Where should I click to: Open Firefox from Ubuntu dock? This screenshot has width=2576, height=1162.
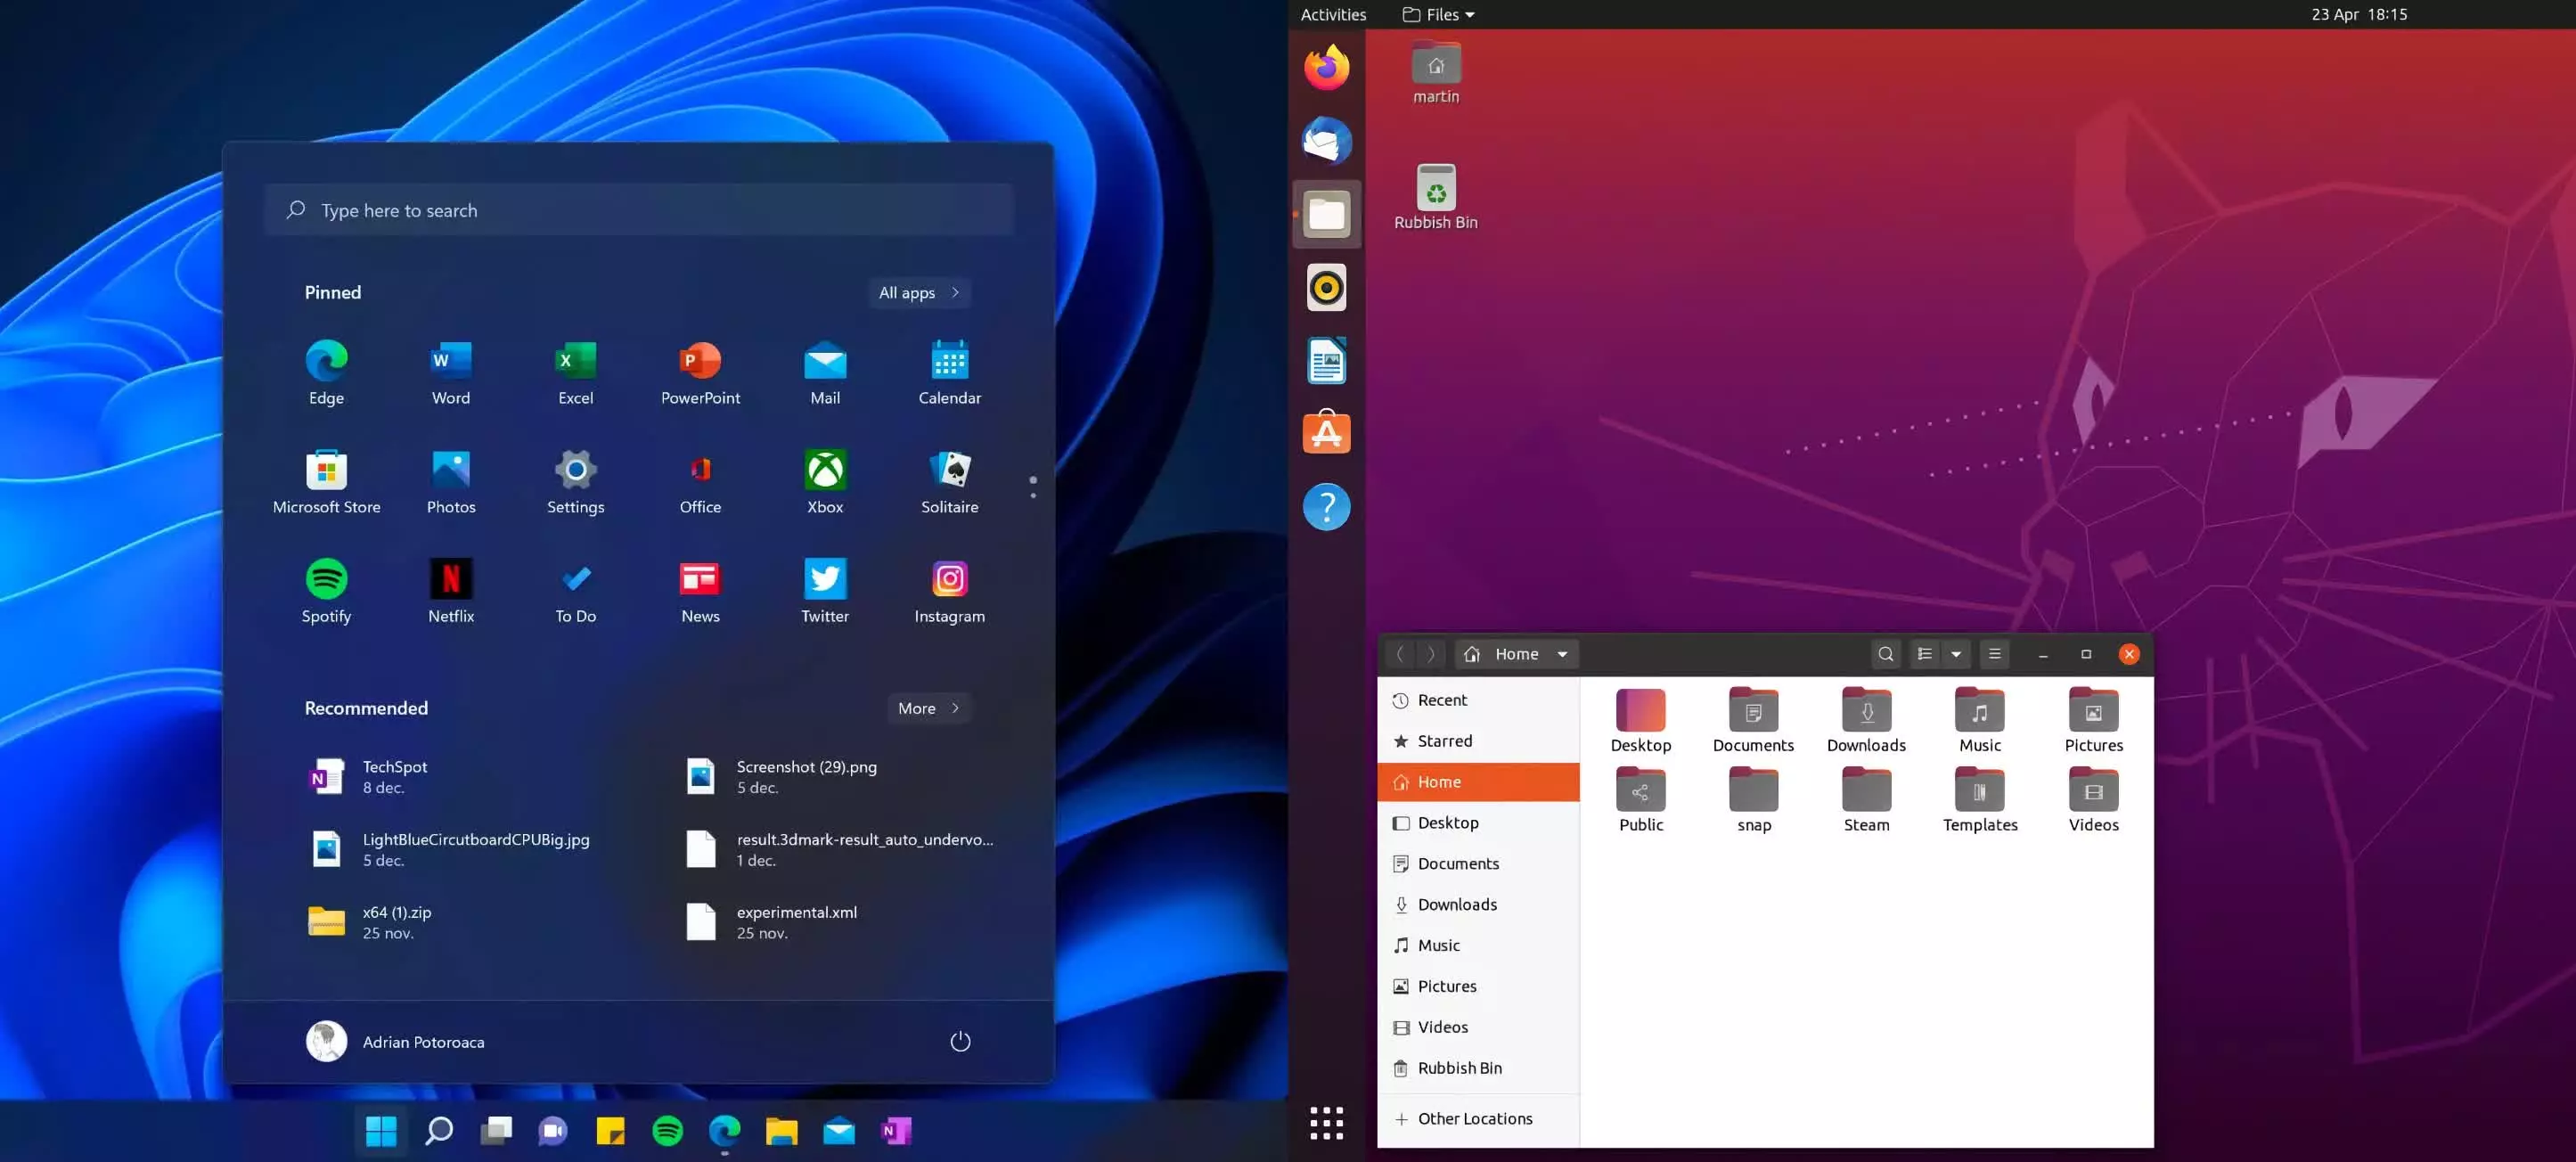tap(1326, 68)
